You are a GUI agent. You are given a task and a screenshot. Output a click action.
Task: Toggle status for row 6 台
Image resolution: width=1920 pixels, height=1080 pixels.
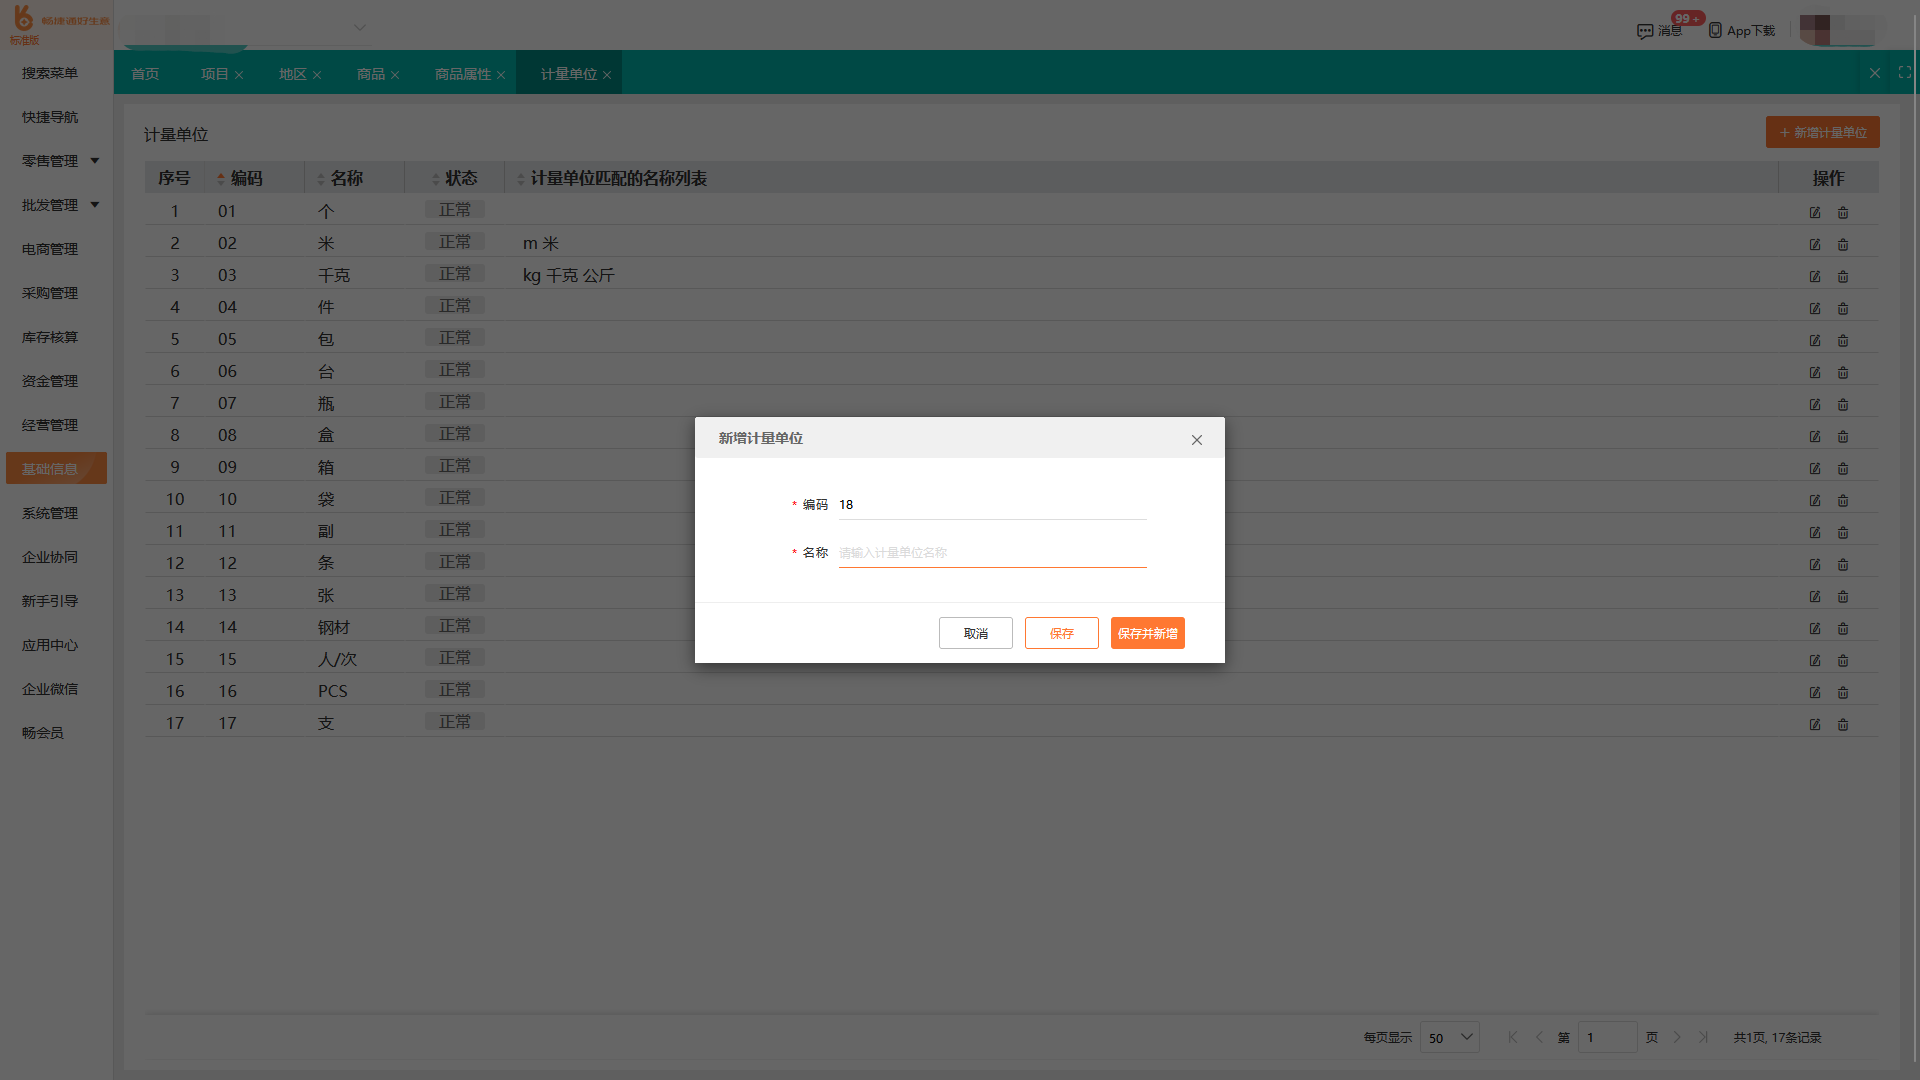[456, 371]
